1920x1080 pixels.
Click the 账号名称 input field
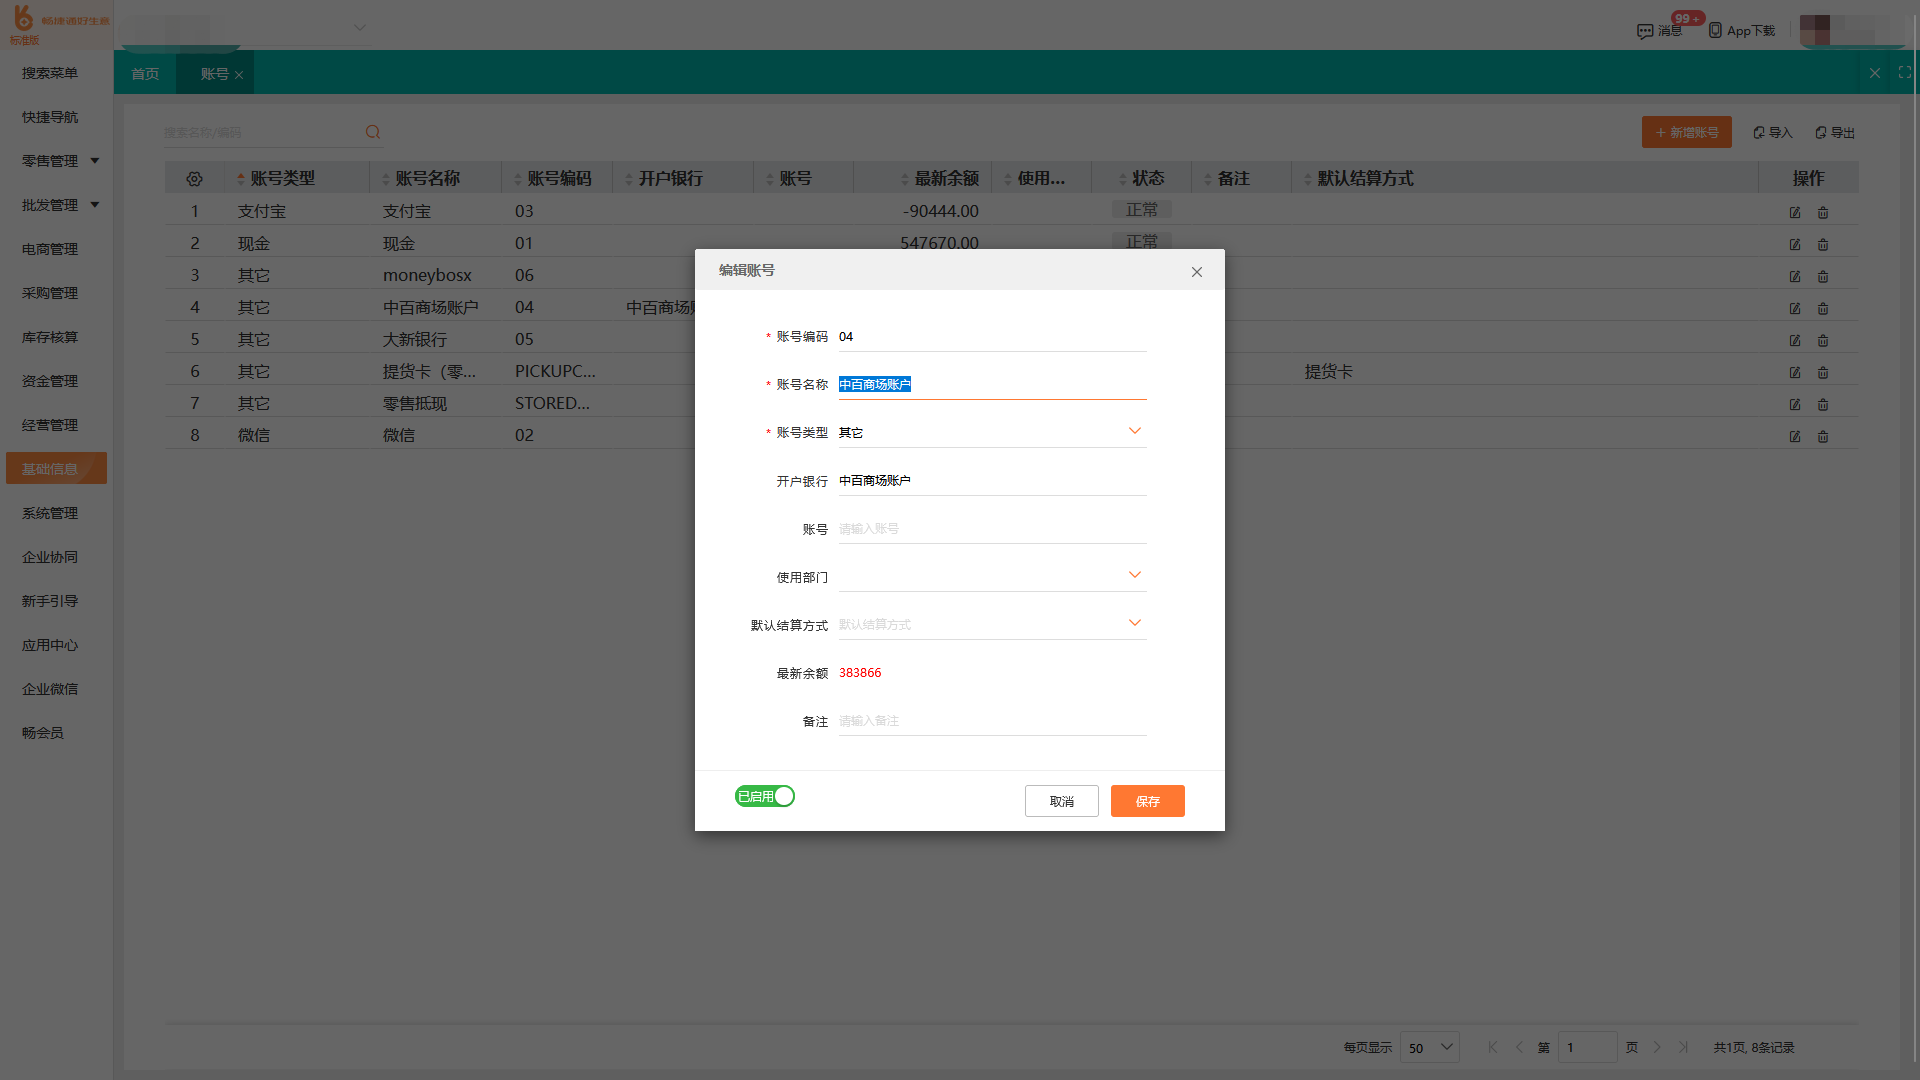[990, 384]
